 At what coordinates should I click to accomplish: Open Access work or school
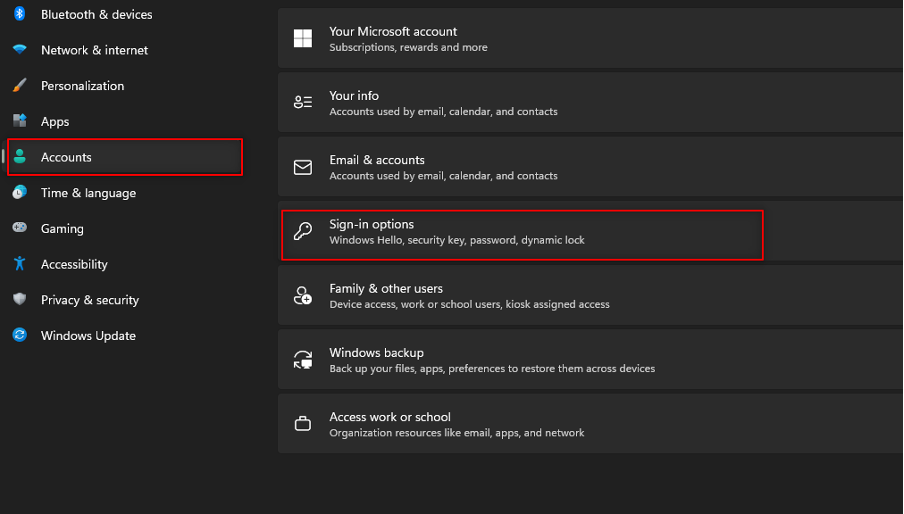click(590, 424)
